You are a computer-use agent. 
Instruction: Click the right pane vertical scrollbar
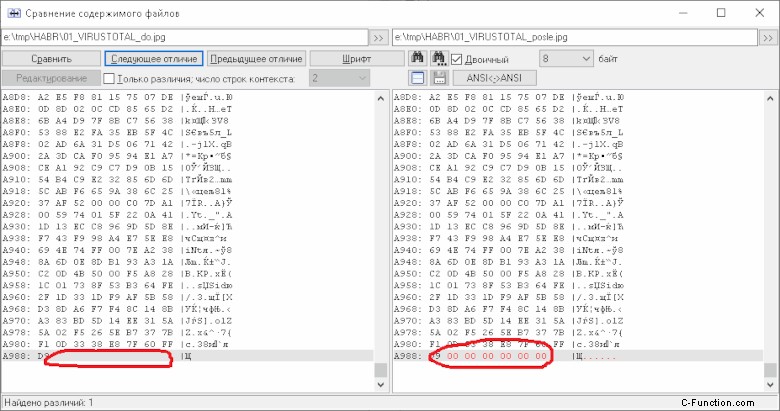tap(770, 230)
